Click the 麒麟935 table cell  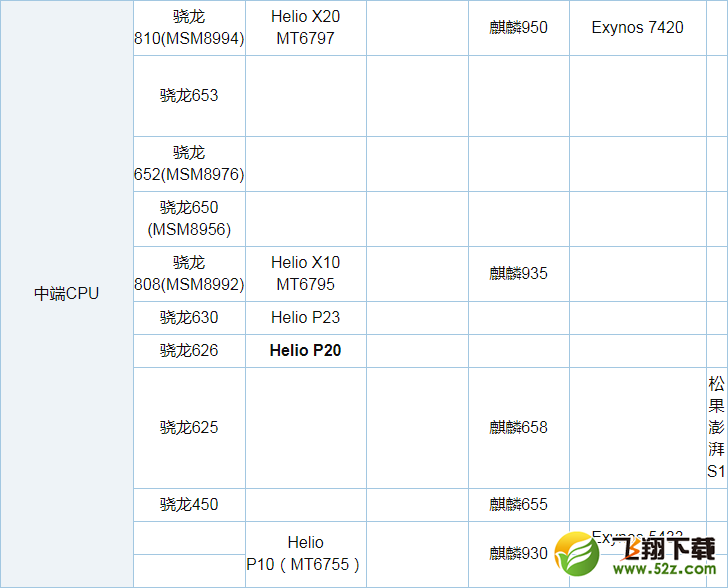[518, 273]
